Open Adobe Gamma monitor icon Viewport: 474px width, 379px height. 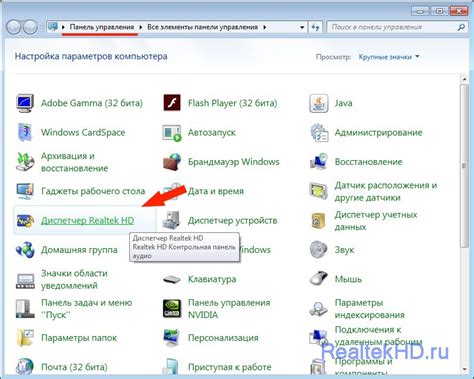[25, 103]
